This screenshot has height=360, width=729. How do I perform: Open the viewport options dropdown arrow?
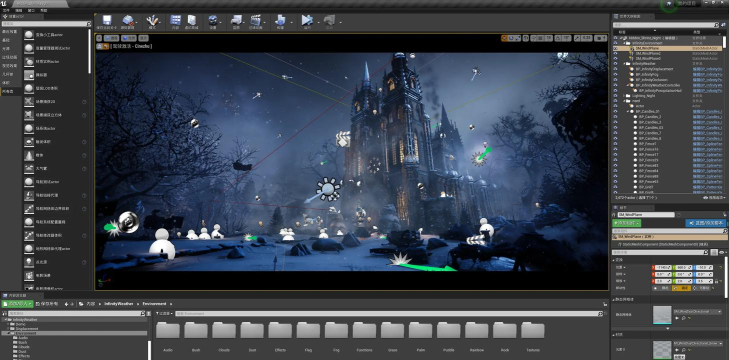click(x=99, y=38)
